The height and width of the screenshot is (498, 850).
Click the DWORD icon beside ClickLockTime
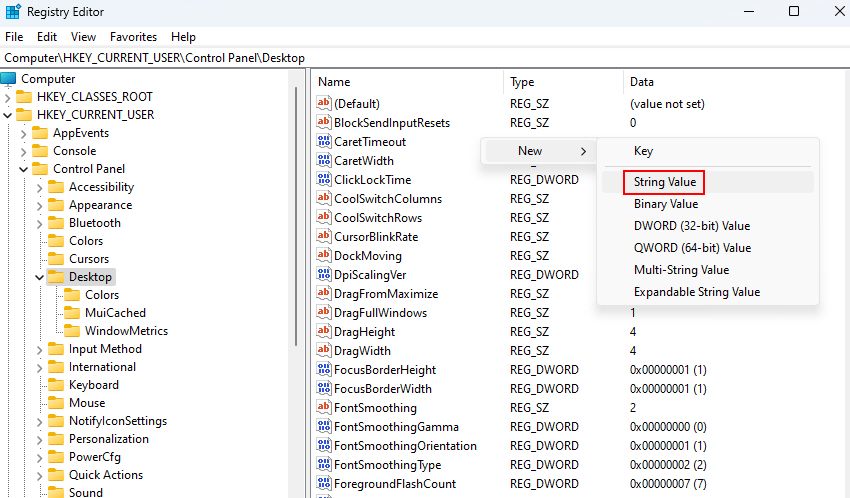tap(324, 179)
